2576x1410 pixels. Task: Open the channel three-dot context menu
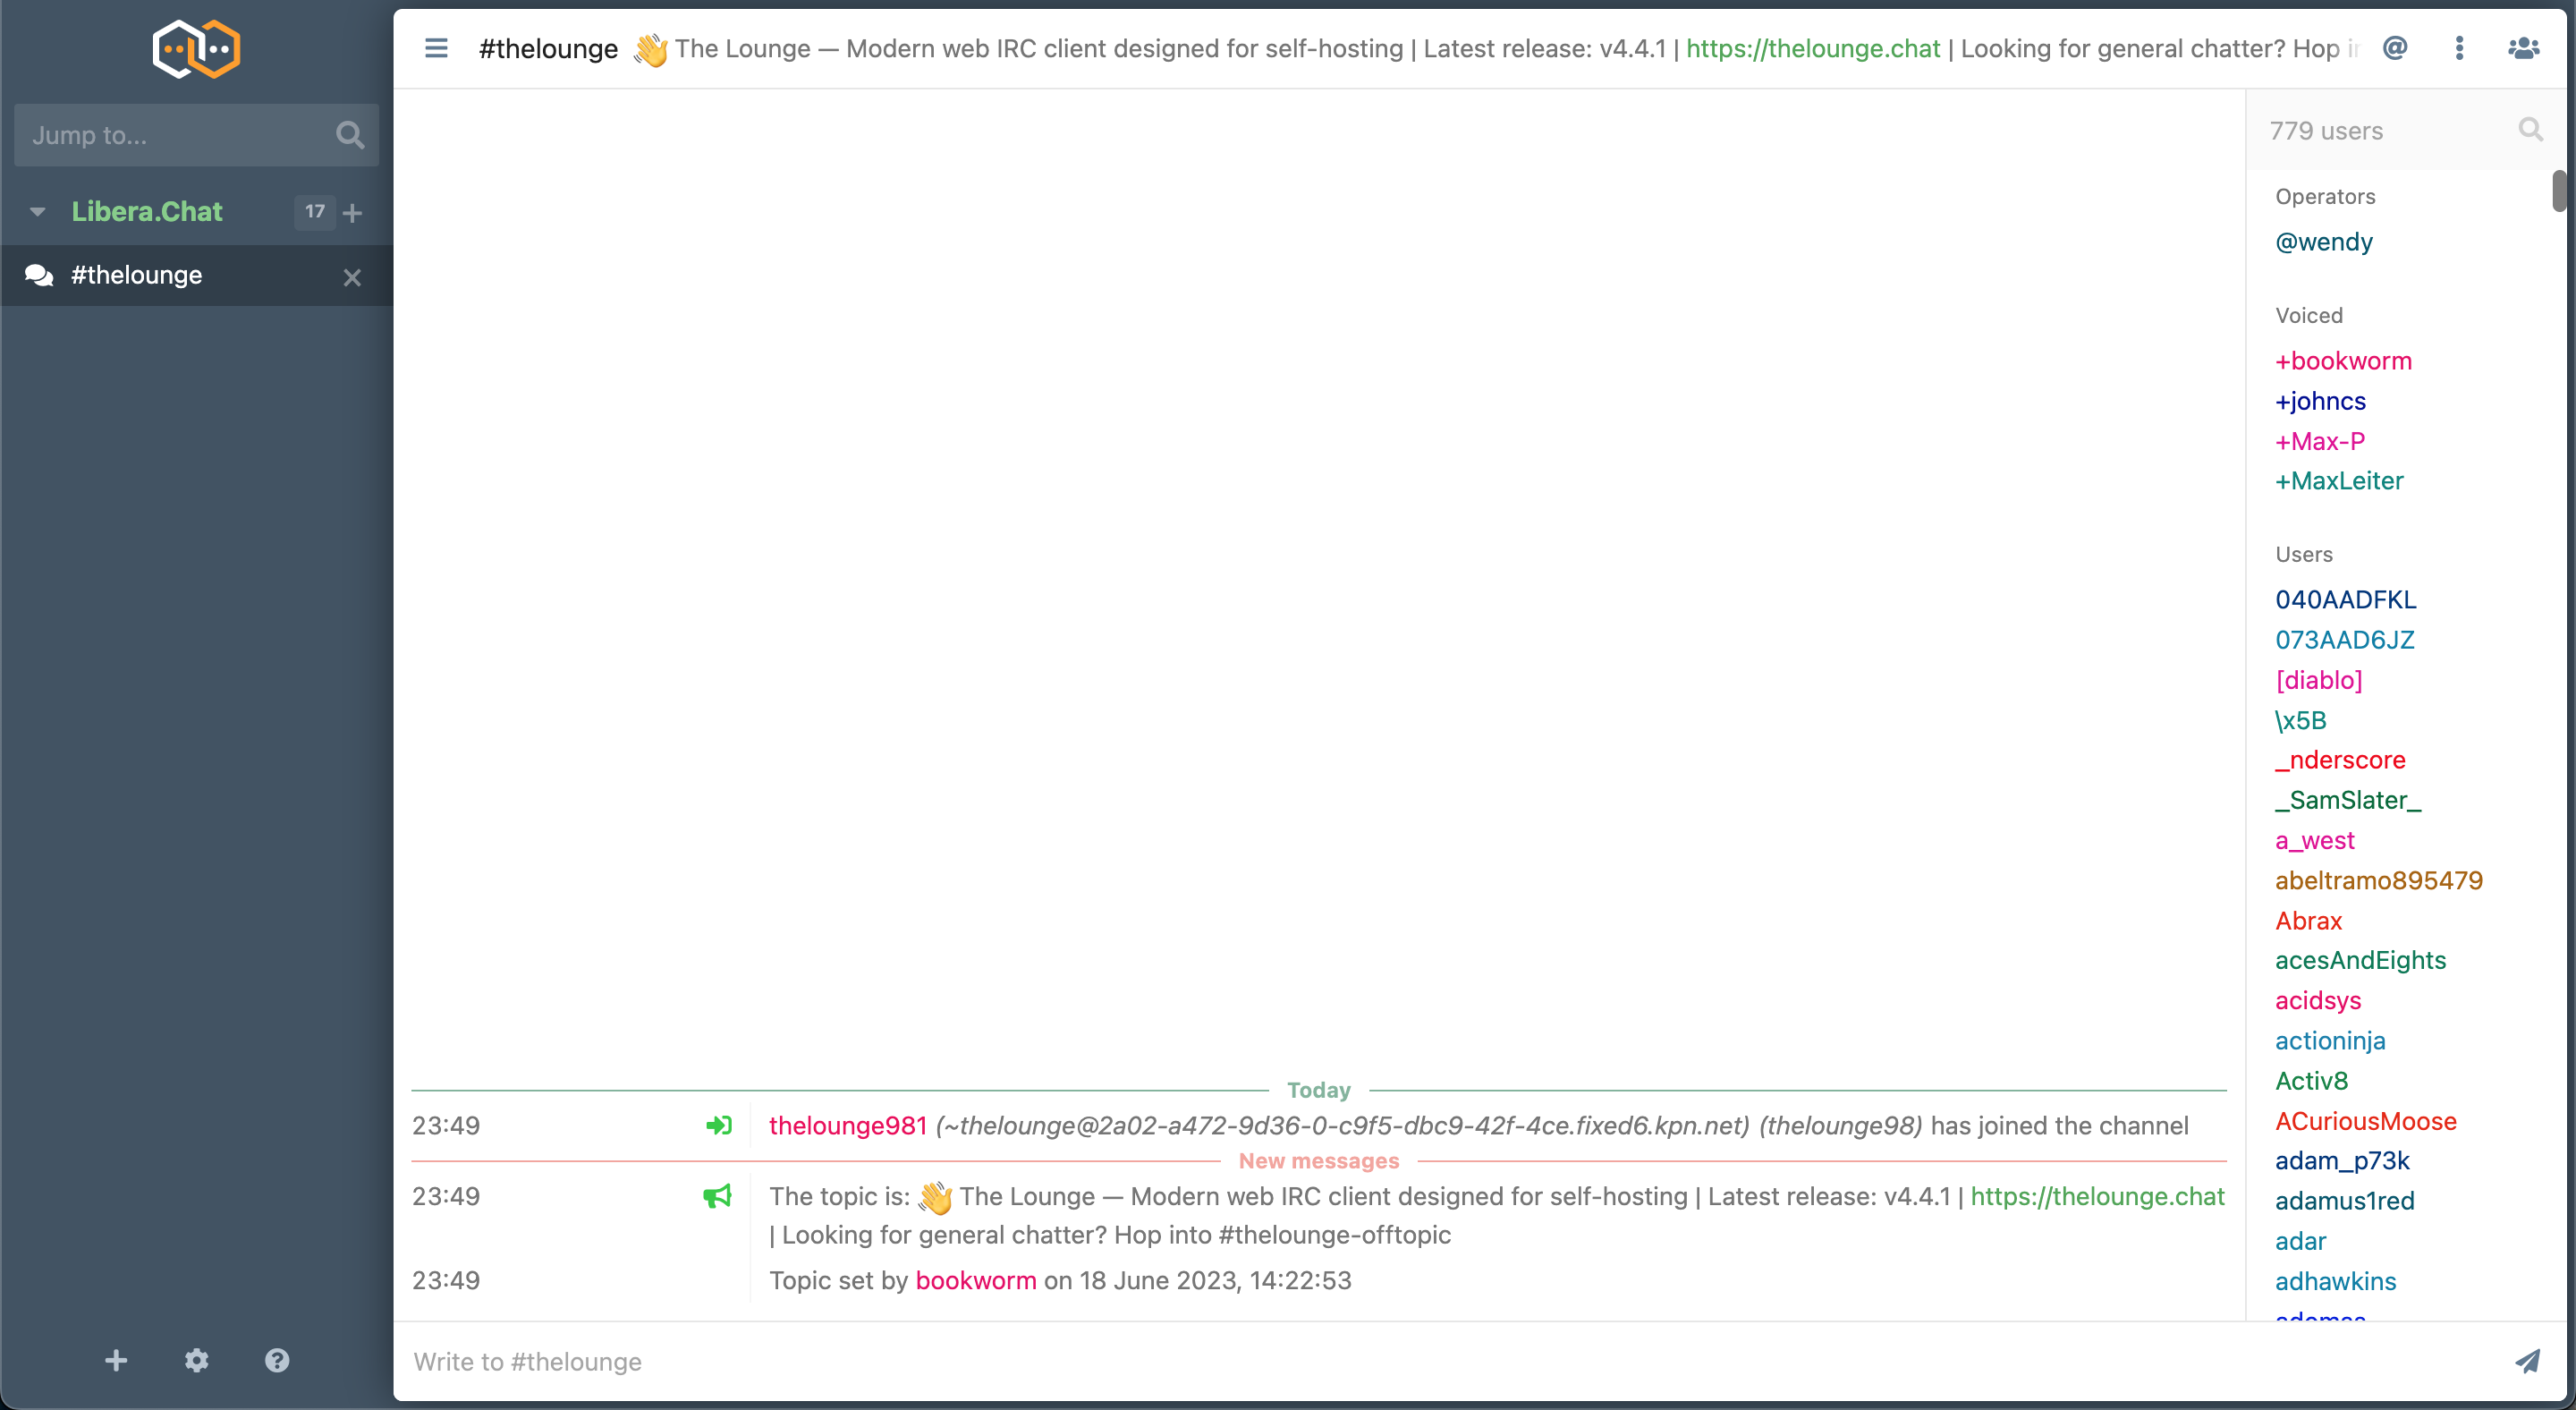(2459, 48)
